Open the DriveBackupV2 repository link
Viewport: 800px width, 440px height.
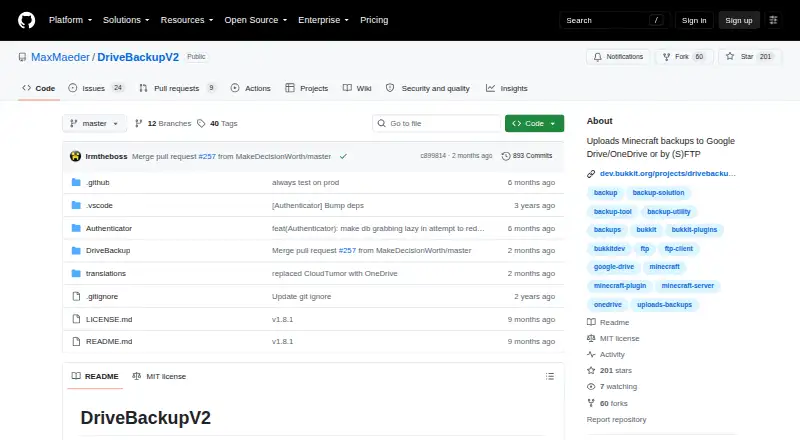tap(138, 57)
